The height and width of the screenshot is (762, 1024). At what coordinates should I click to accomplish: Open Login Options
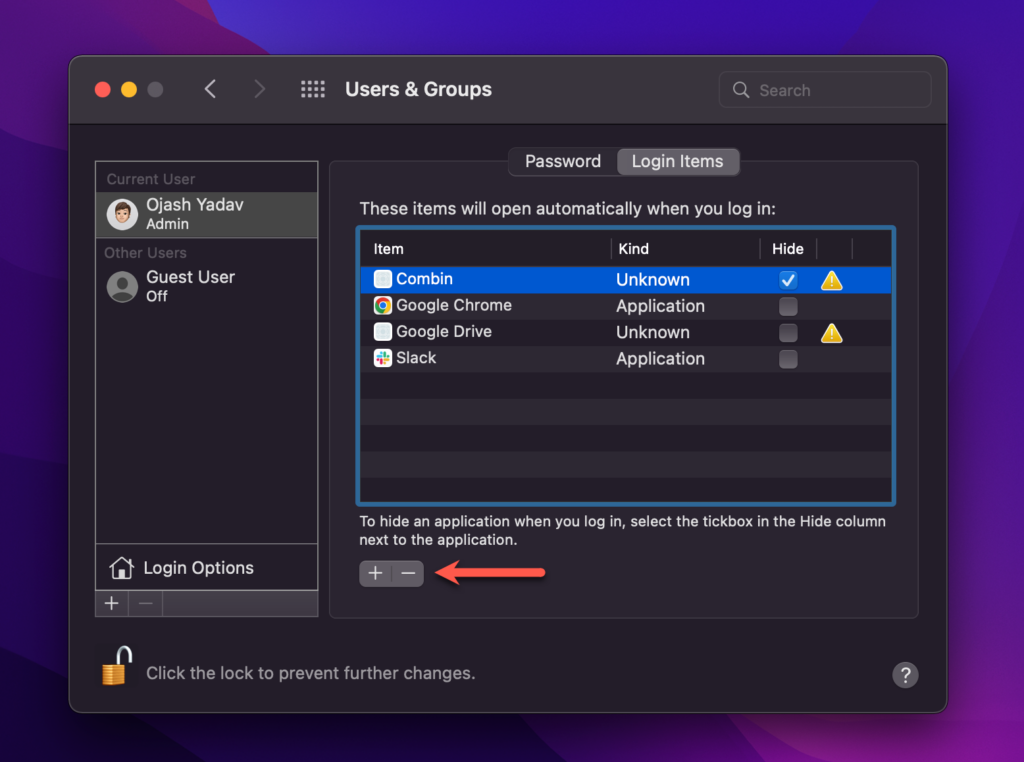(206, 567)
